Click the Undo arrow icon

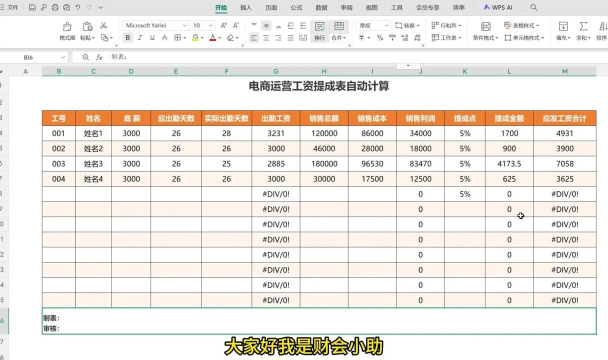tap(78, 7)
